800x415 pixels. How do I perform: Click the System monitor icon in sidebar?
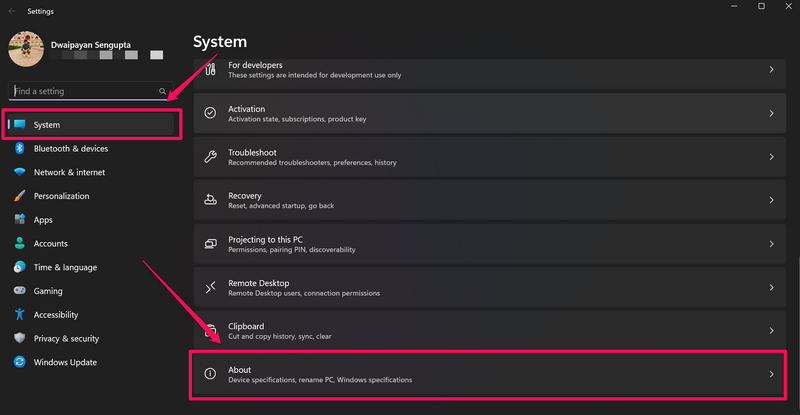click(x=20, y=124)
